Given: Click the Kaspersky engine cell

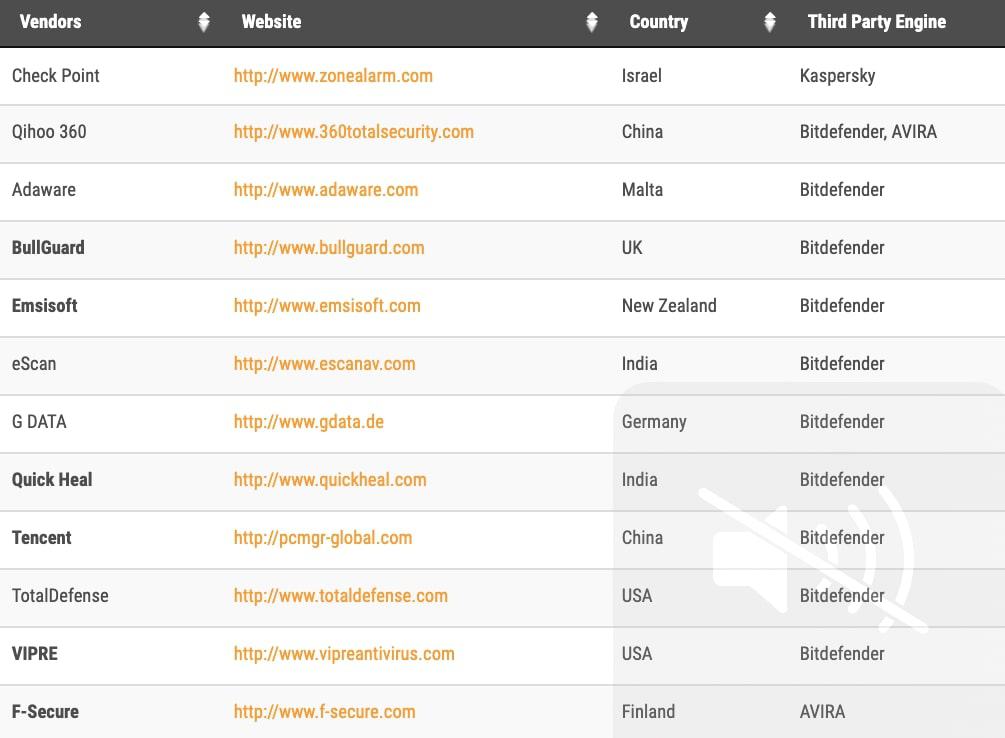Looking at the screenshot, I should 837,76.
